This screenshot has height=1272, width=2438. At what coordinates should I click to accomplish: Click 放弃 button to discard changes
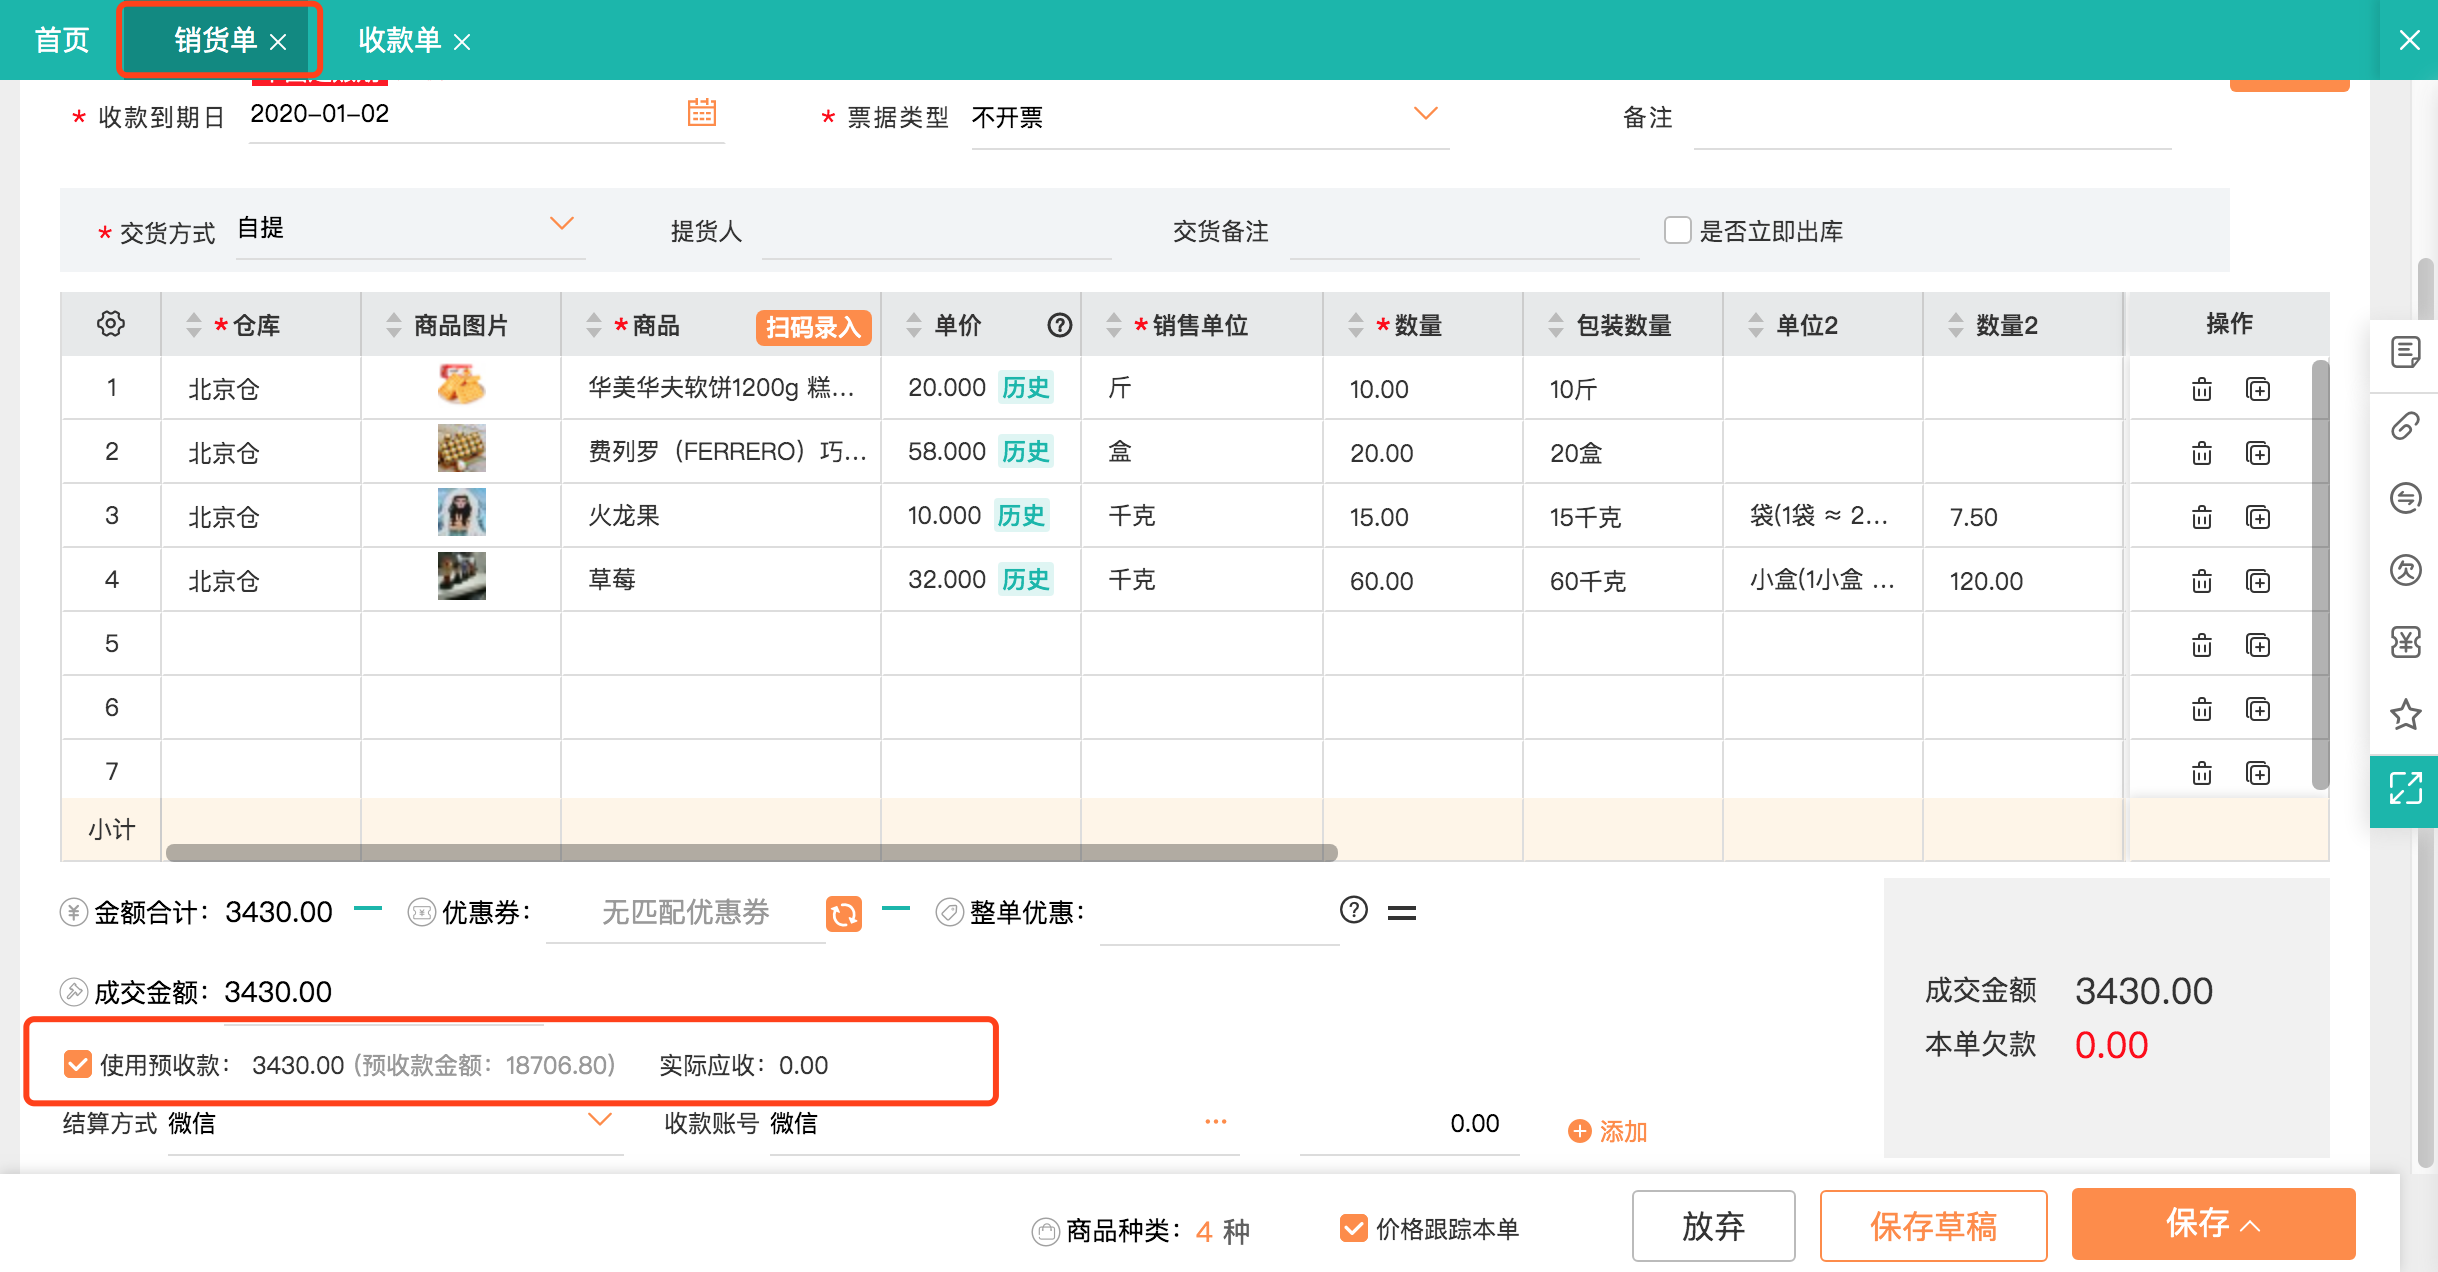[x=1716, y=1224]
